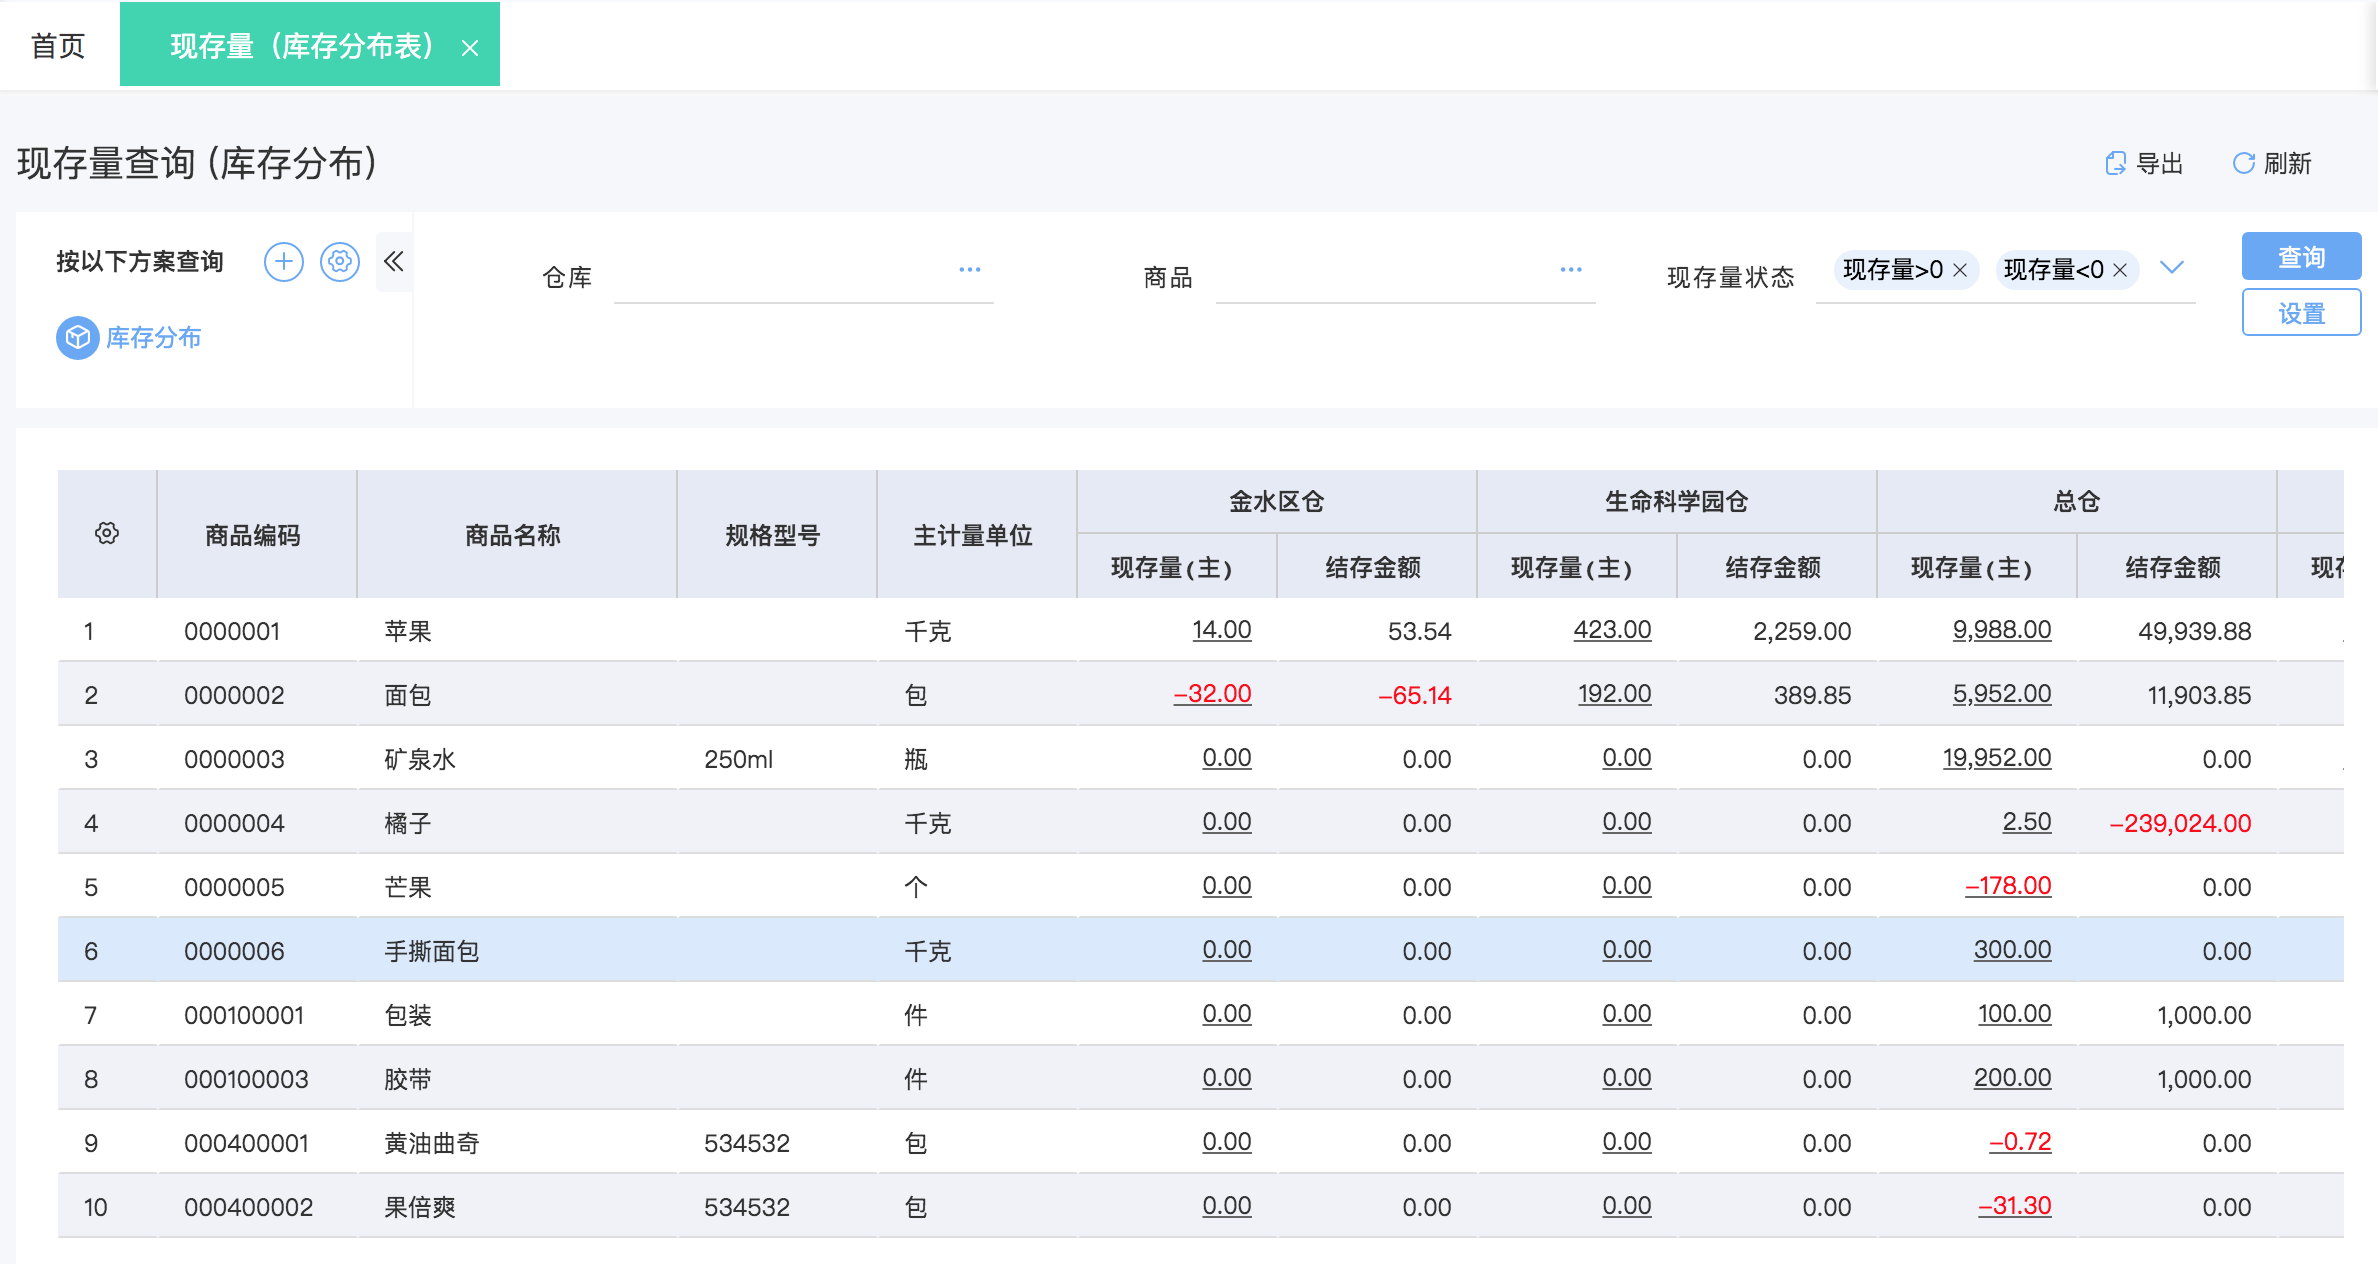Image resolution: width=2378 pixels, height=1264 pixels.
Task: Click the add scheme plus icon
Action: coord(283,263)
